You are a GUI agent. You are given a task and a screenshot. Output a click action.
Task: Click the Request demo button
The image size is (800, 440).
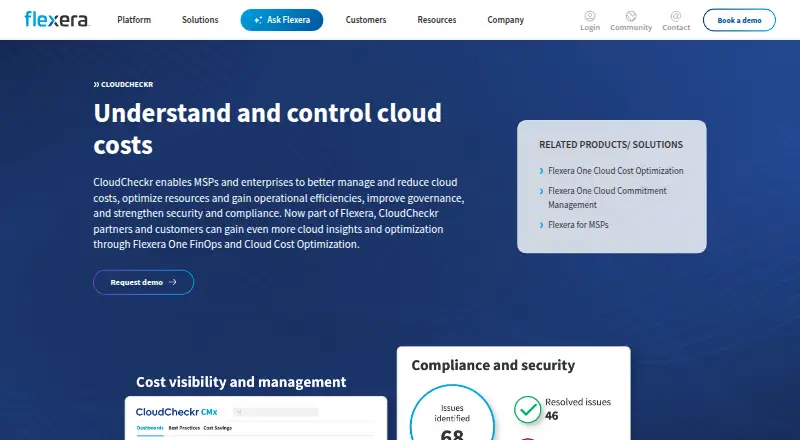point(143,282)
